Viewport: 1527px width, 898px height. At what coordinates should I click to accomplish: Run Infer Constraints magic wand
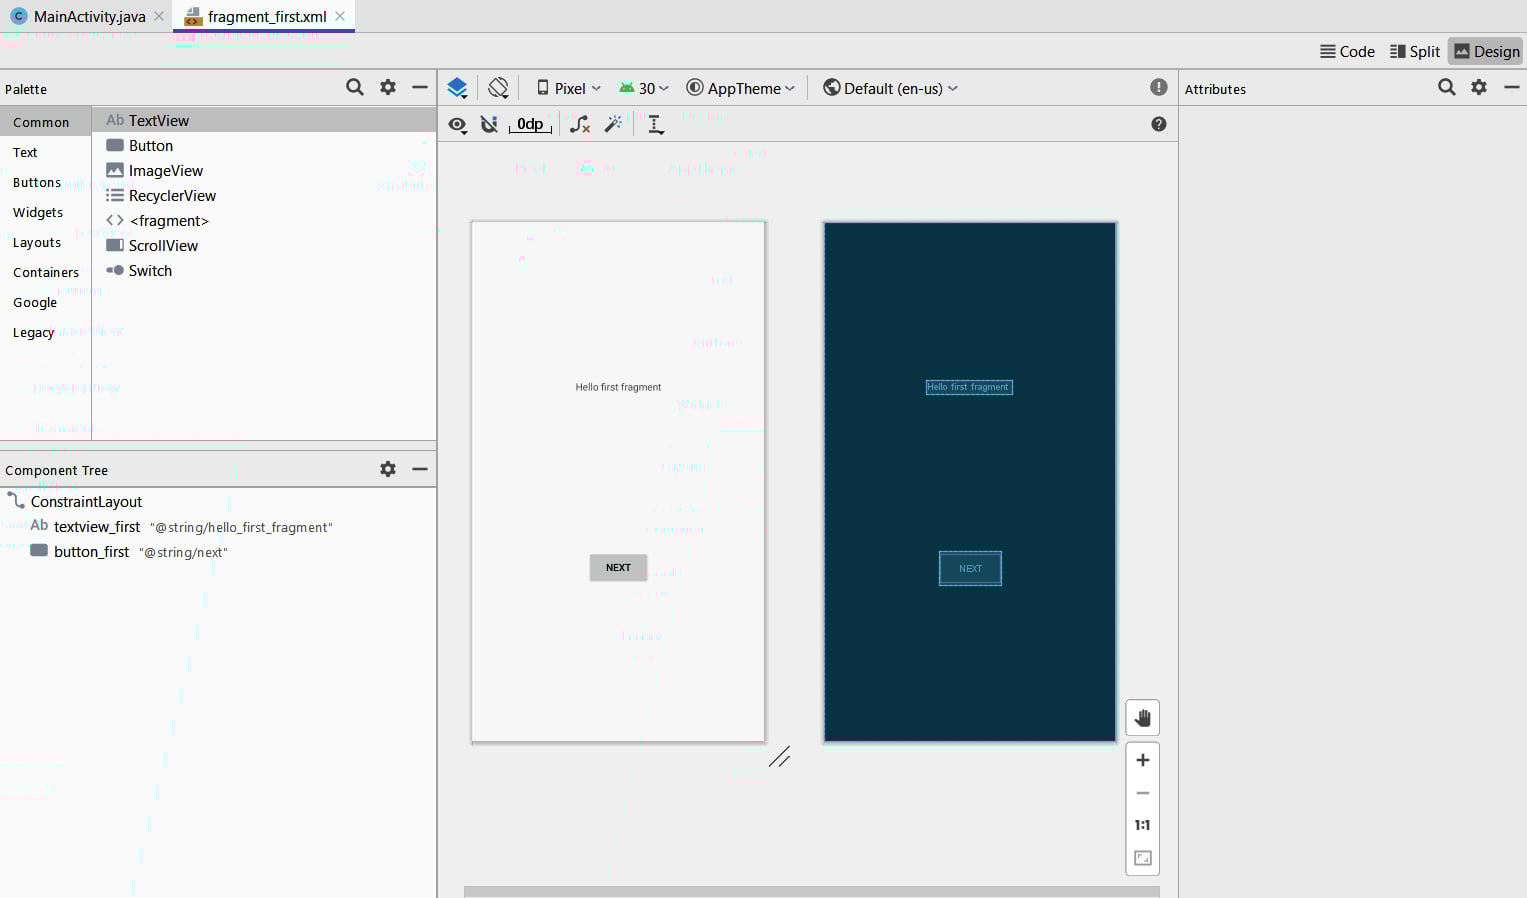point(614,124)
